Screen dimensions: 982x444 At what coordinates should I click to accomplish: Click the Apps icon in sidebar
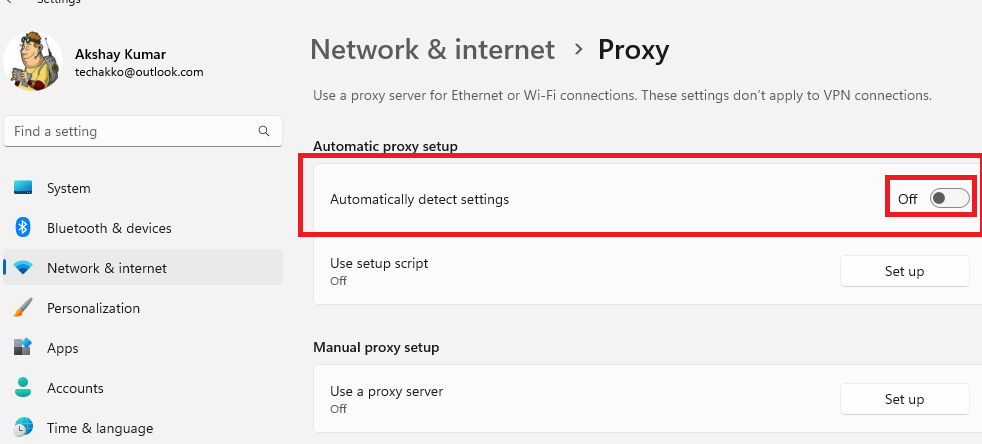pyautogui.click(x=23, y=348)
